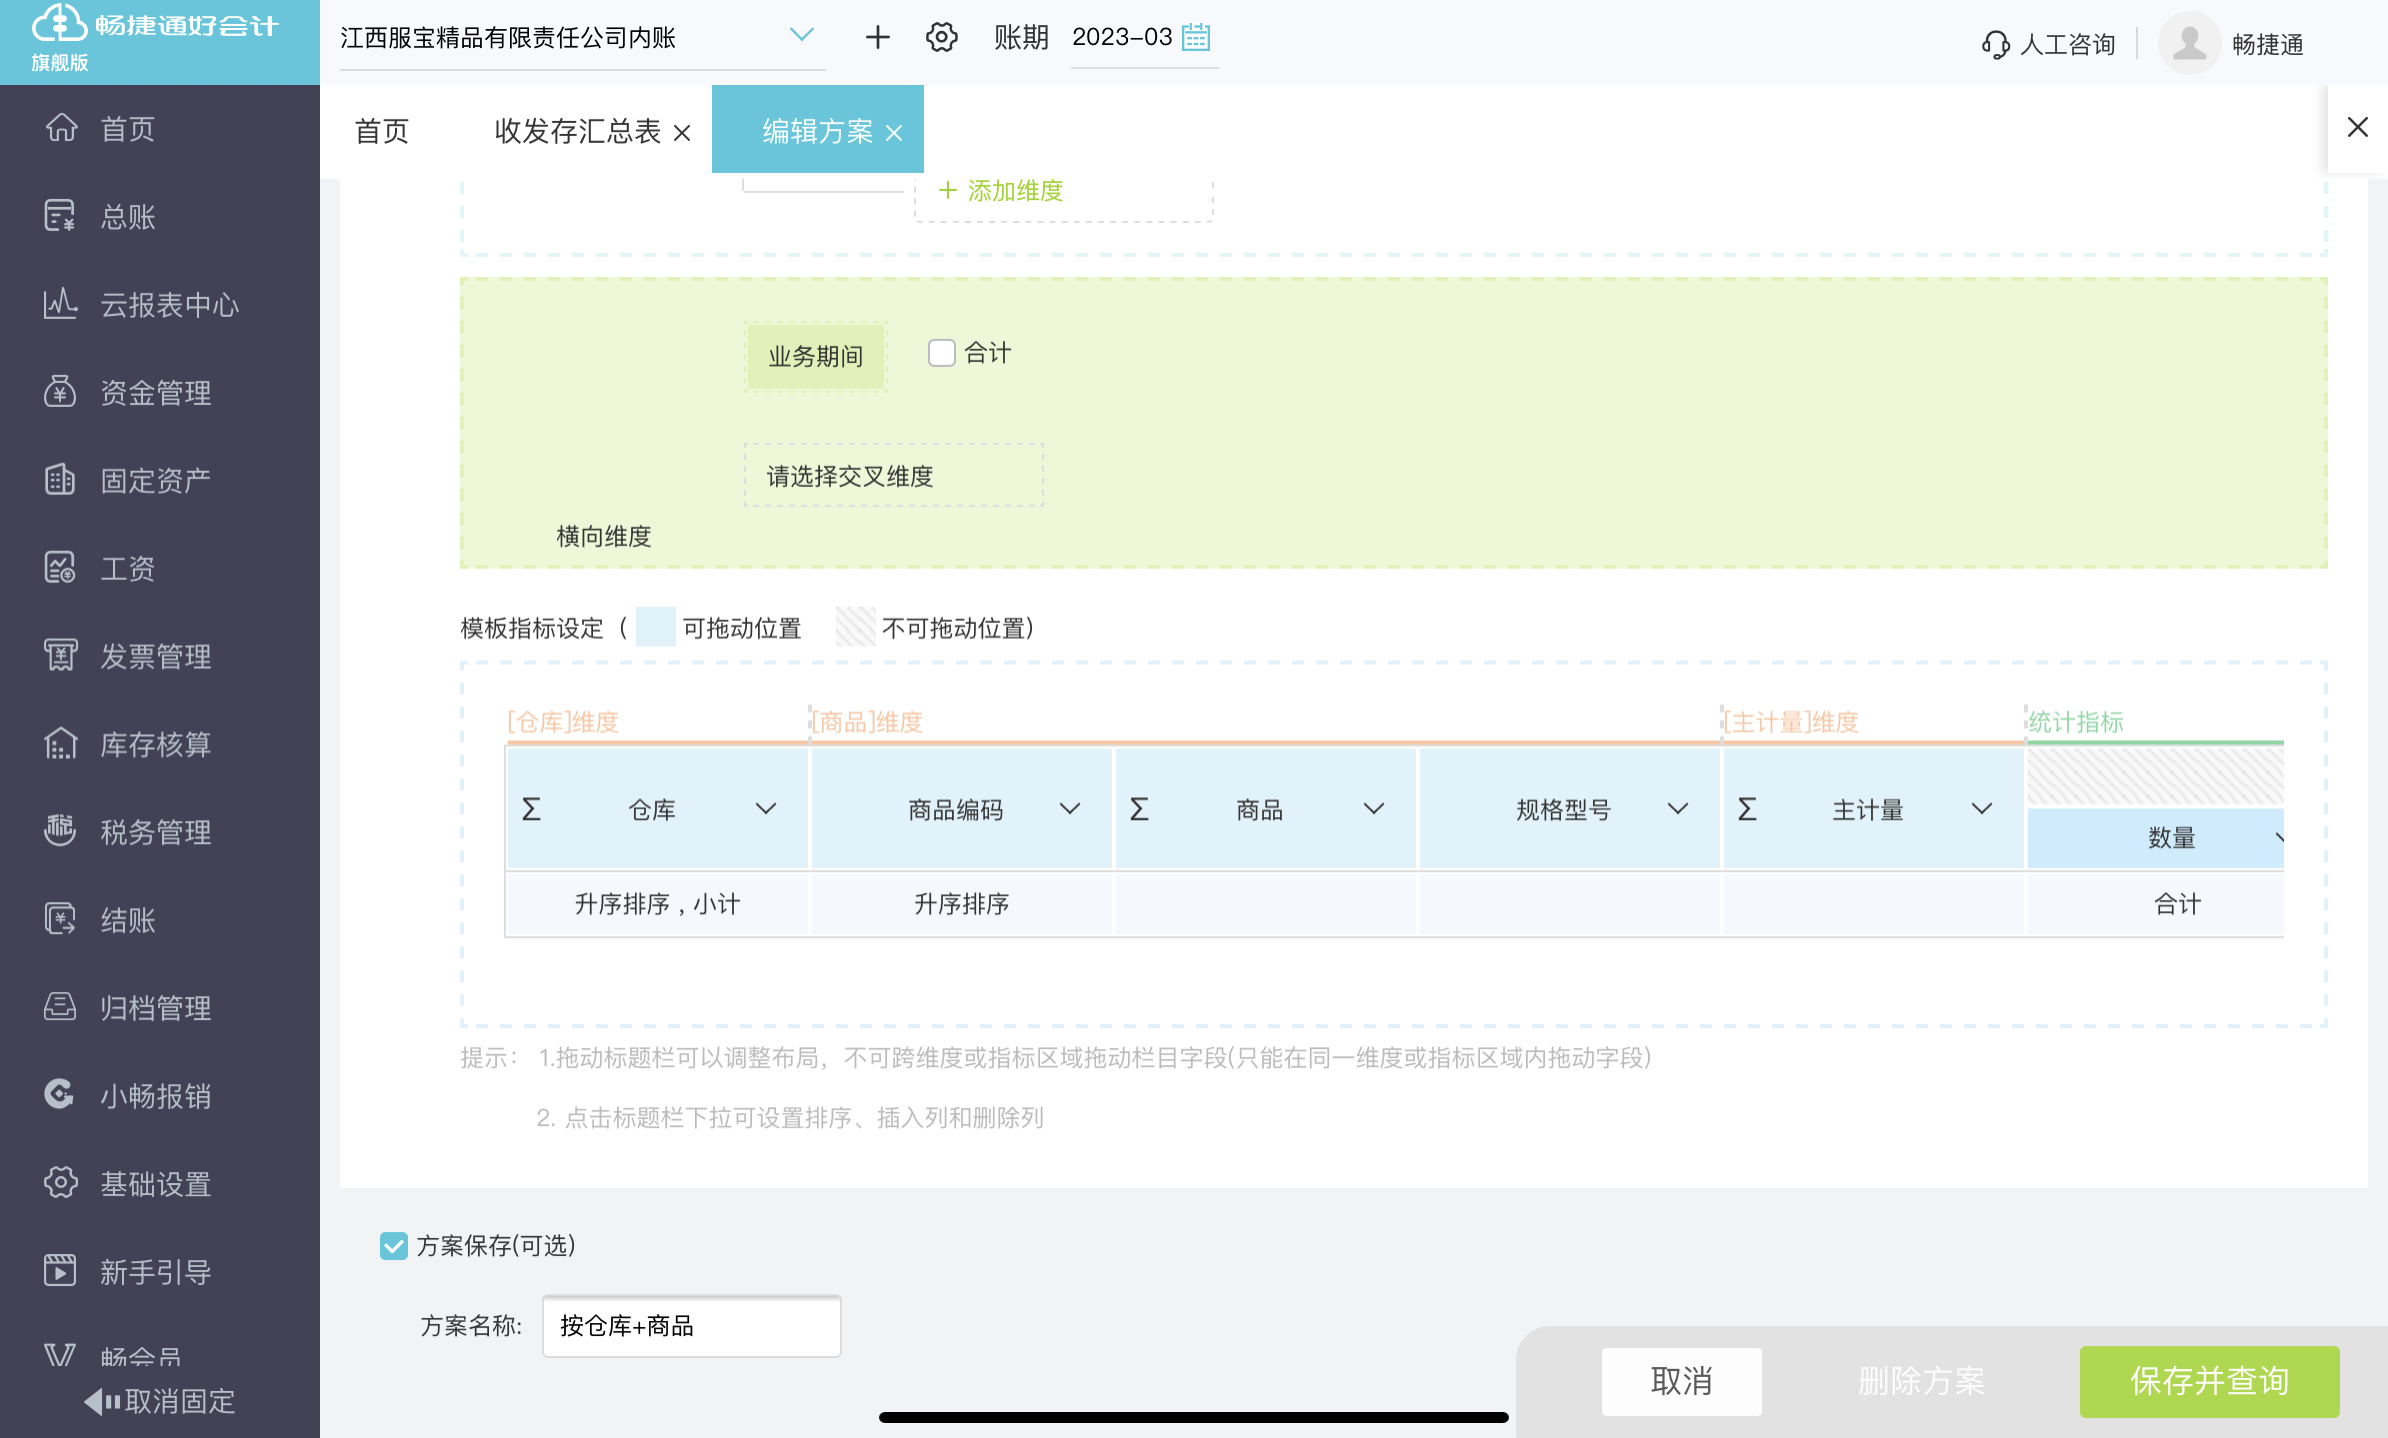Viewport: 2388px width, 1438px height.
Task: Expand 商品 dimension dropdown
Action: [1377, 809]
